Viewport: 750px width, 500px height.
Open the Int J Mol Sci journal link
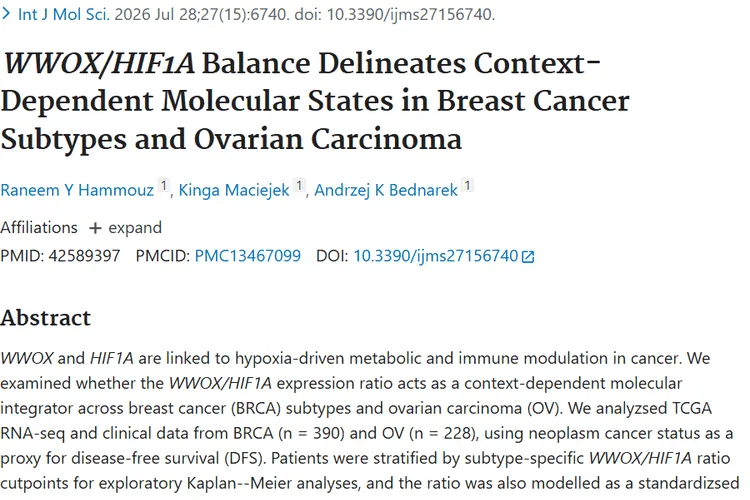64,14
